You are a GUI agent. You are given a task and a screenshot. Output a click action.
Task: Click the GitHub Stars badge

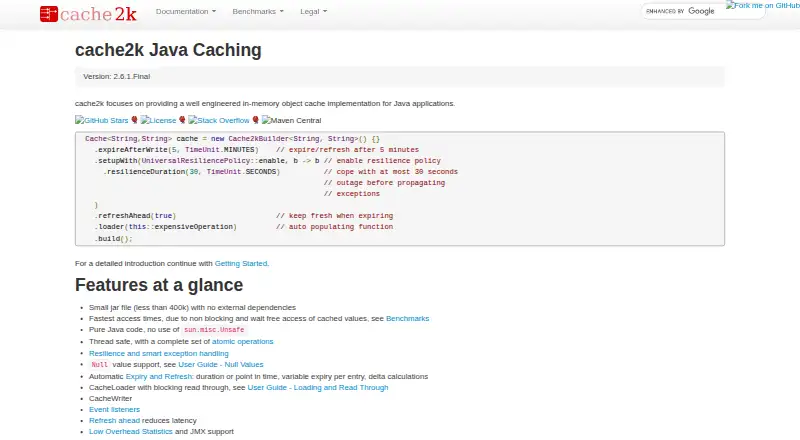coord(102,120)
